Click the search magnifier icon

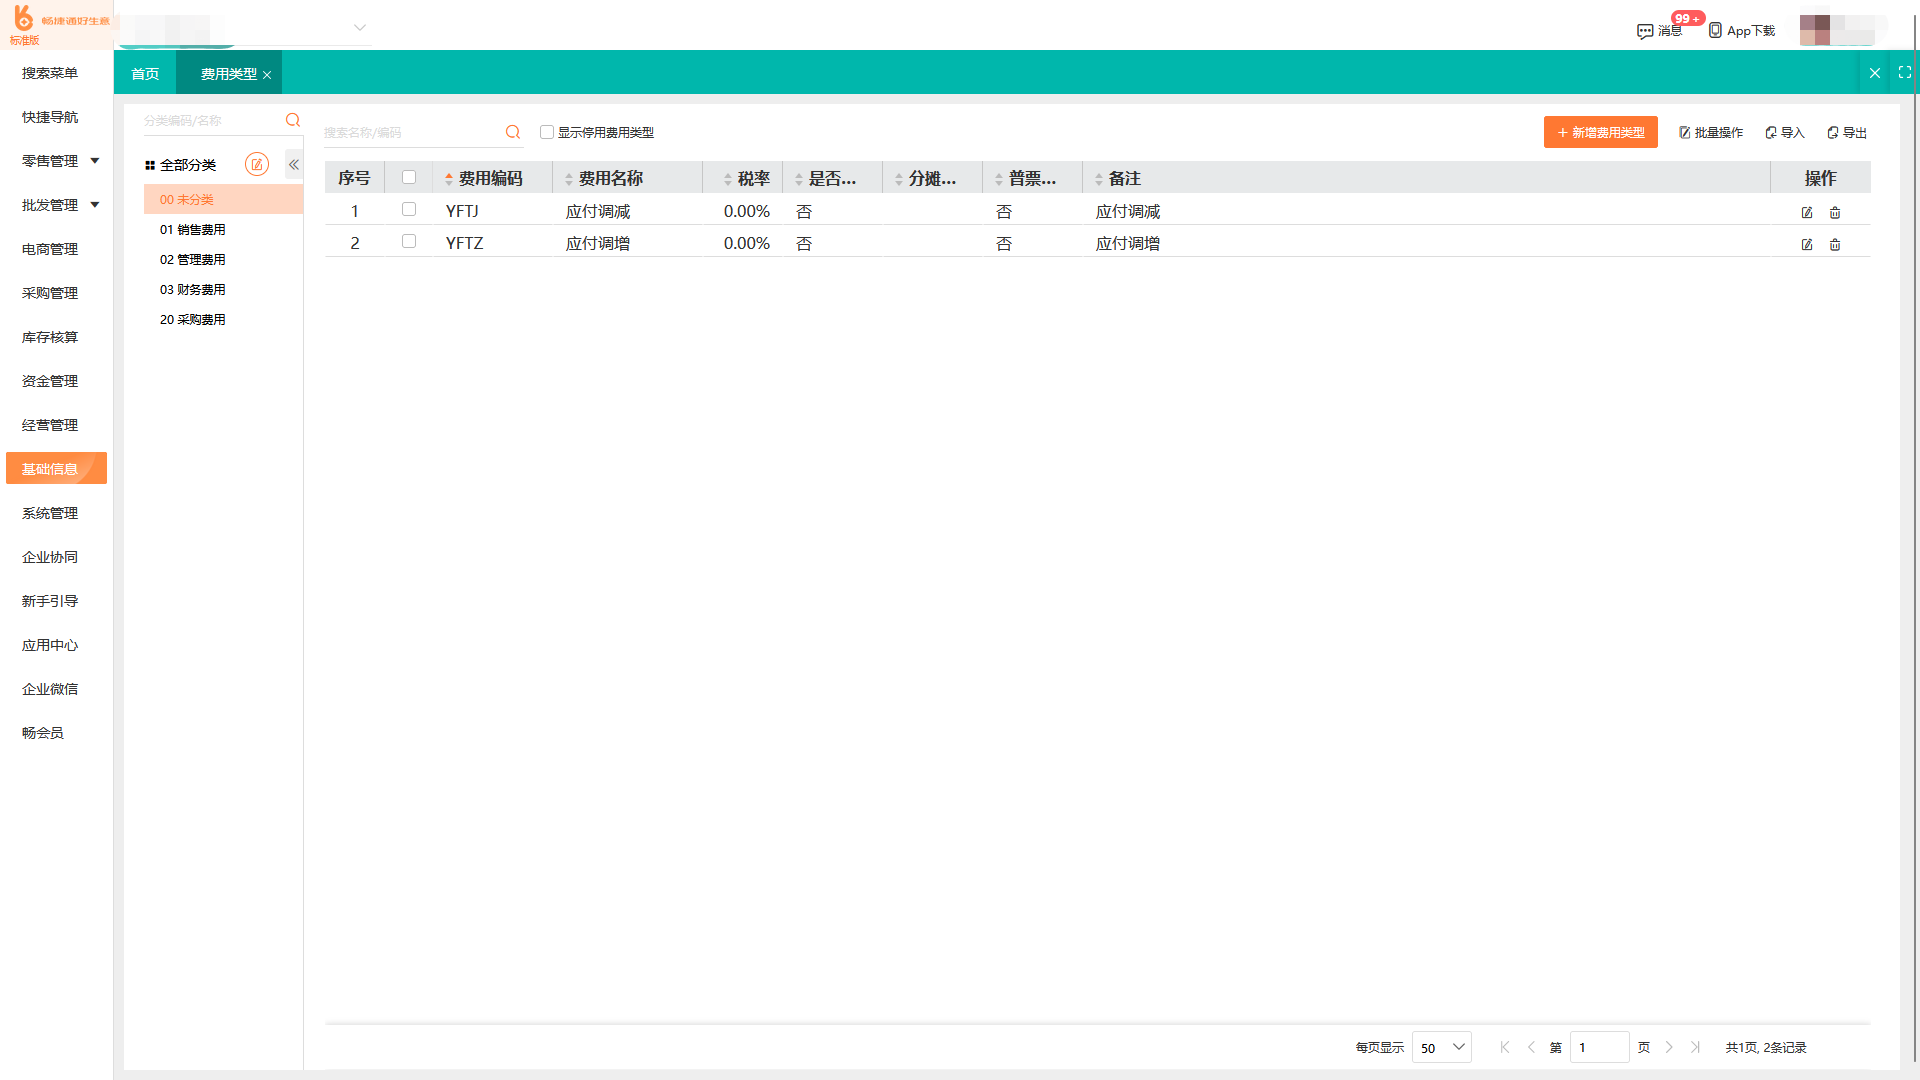pyautogui.click(x=293, y=120)
